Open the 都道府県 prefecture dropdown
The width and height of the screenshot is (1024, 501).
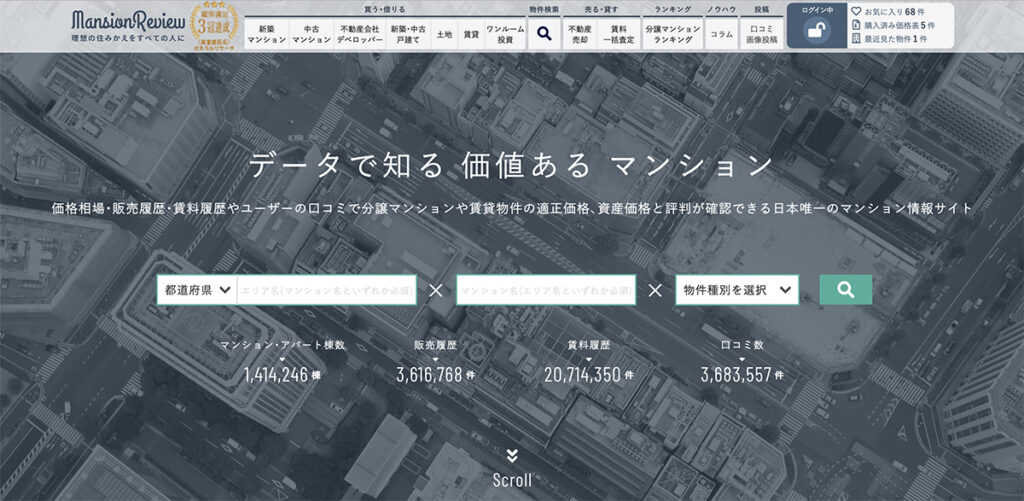(x=196, y=290)
